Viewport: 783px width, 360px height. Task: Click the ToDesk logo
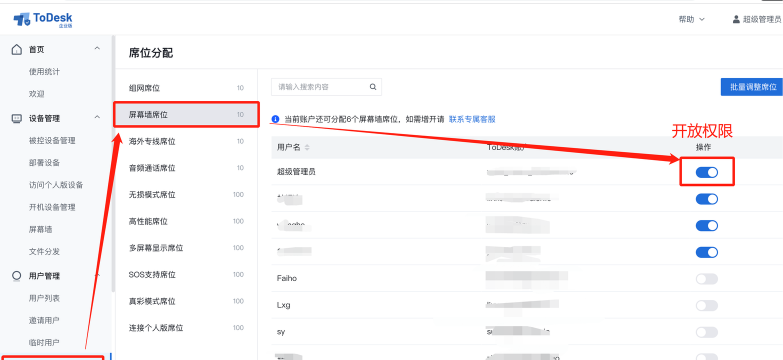(43, 19)
